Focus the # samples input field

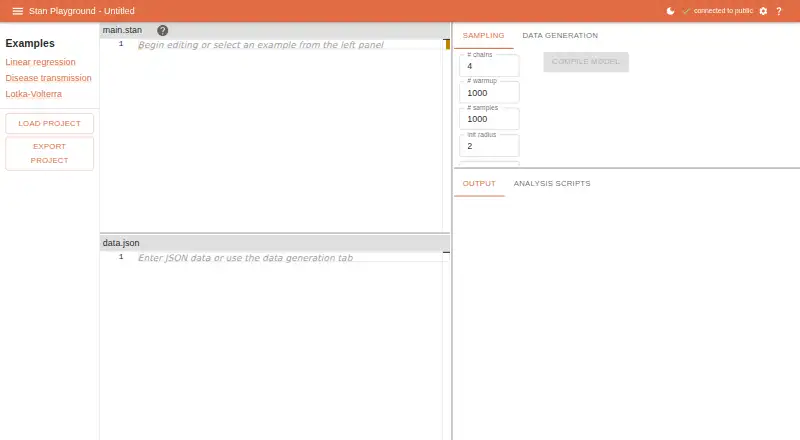tap(489, 119)
